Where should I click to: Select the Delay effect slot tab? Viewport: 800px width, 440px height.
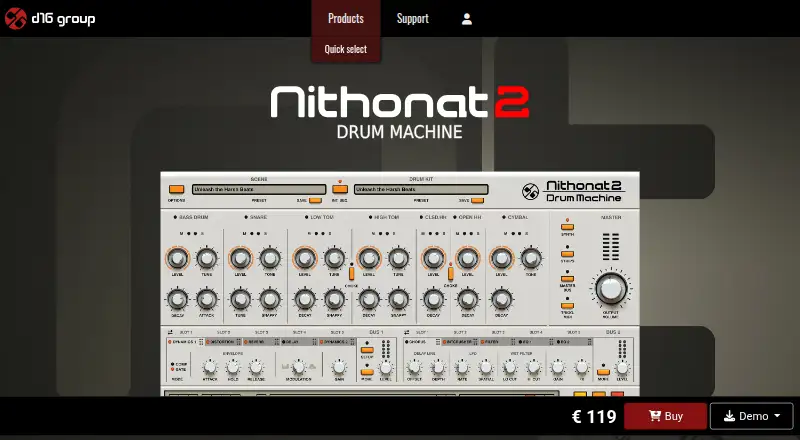(299, 342)
